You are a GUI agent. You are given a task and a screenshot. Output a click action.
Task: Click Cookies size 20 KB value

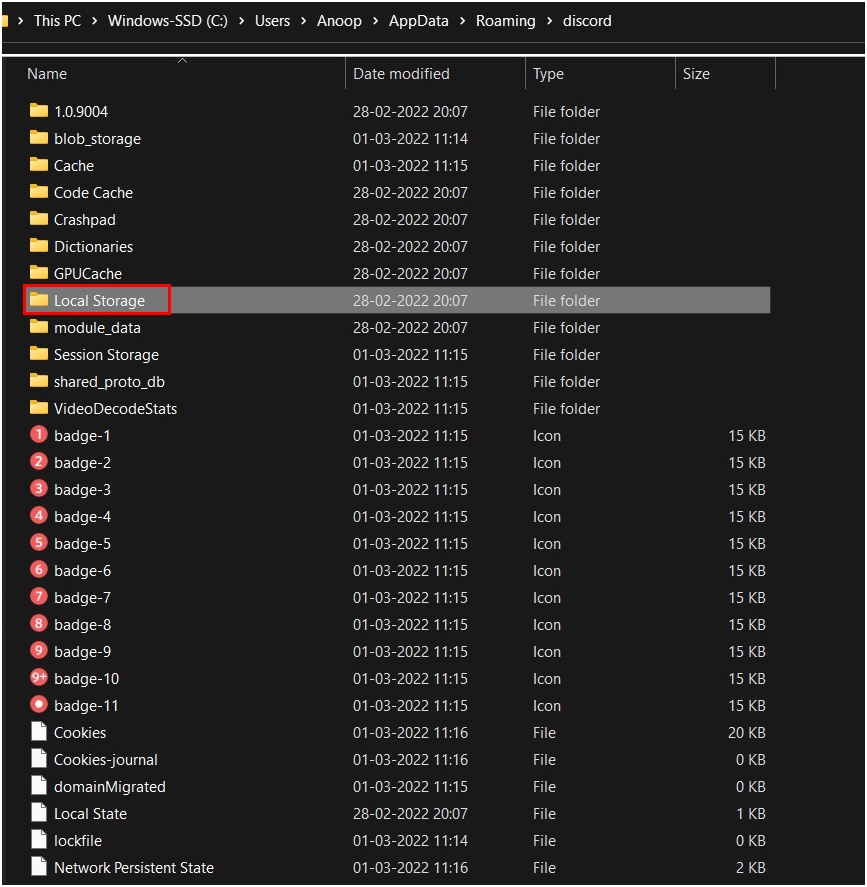point(747,733)
